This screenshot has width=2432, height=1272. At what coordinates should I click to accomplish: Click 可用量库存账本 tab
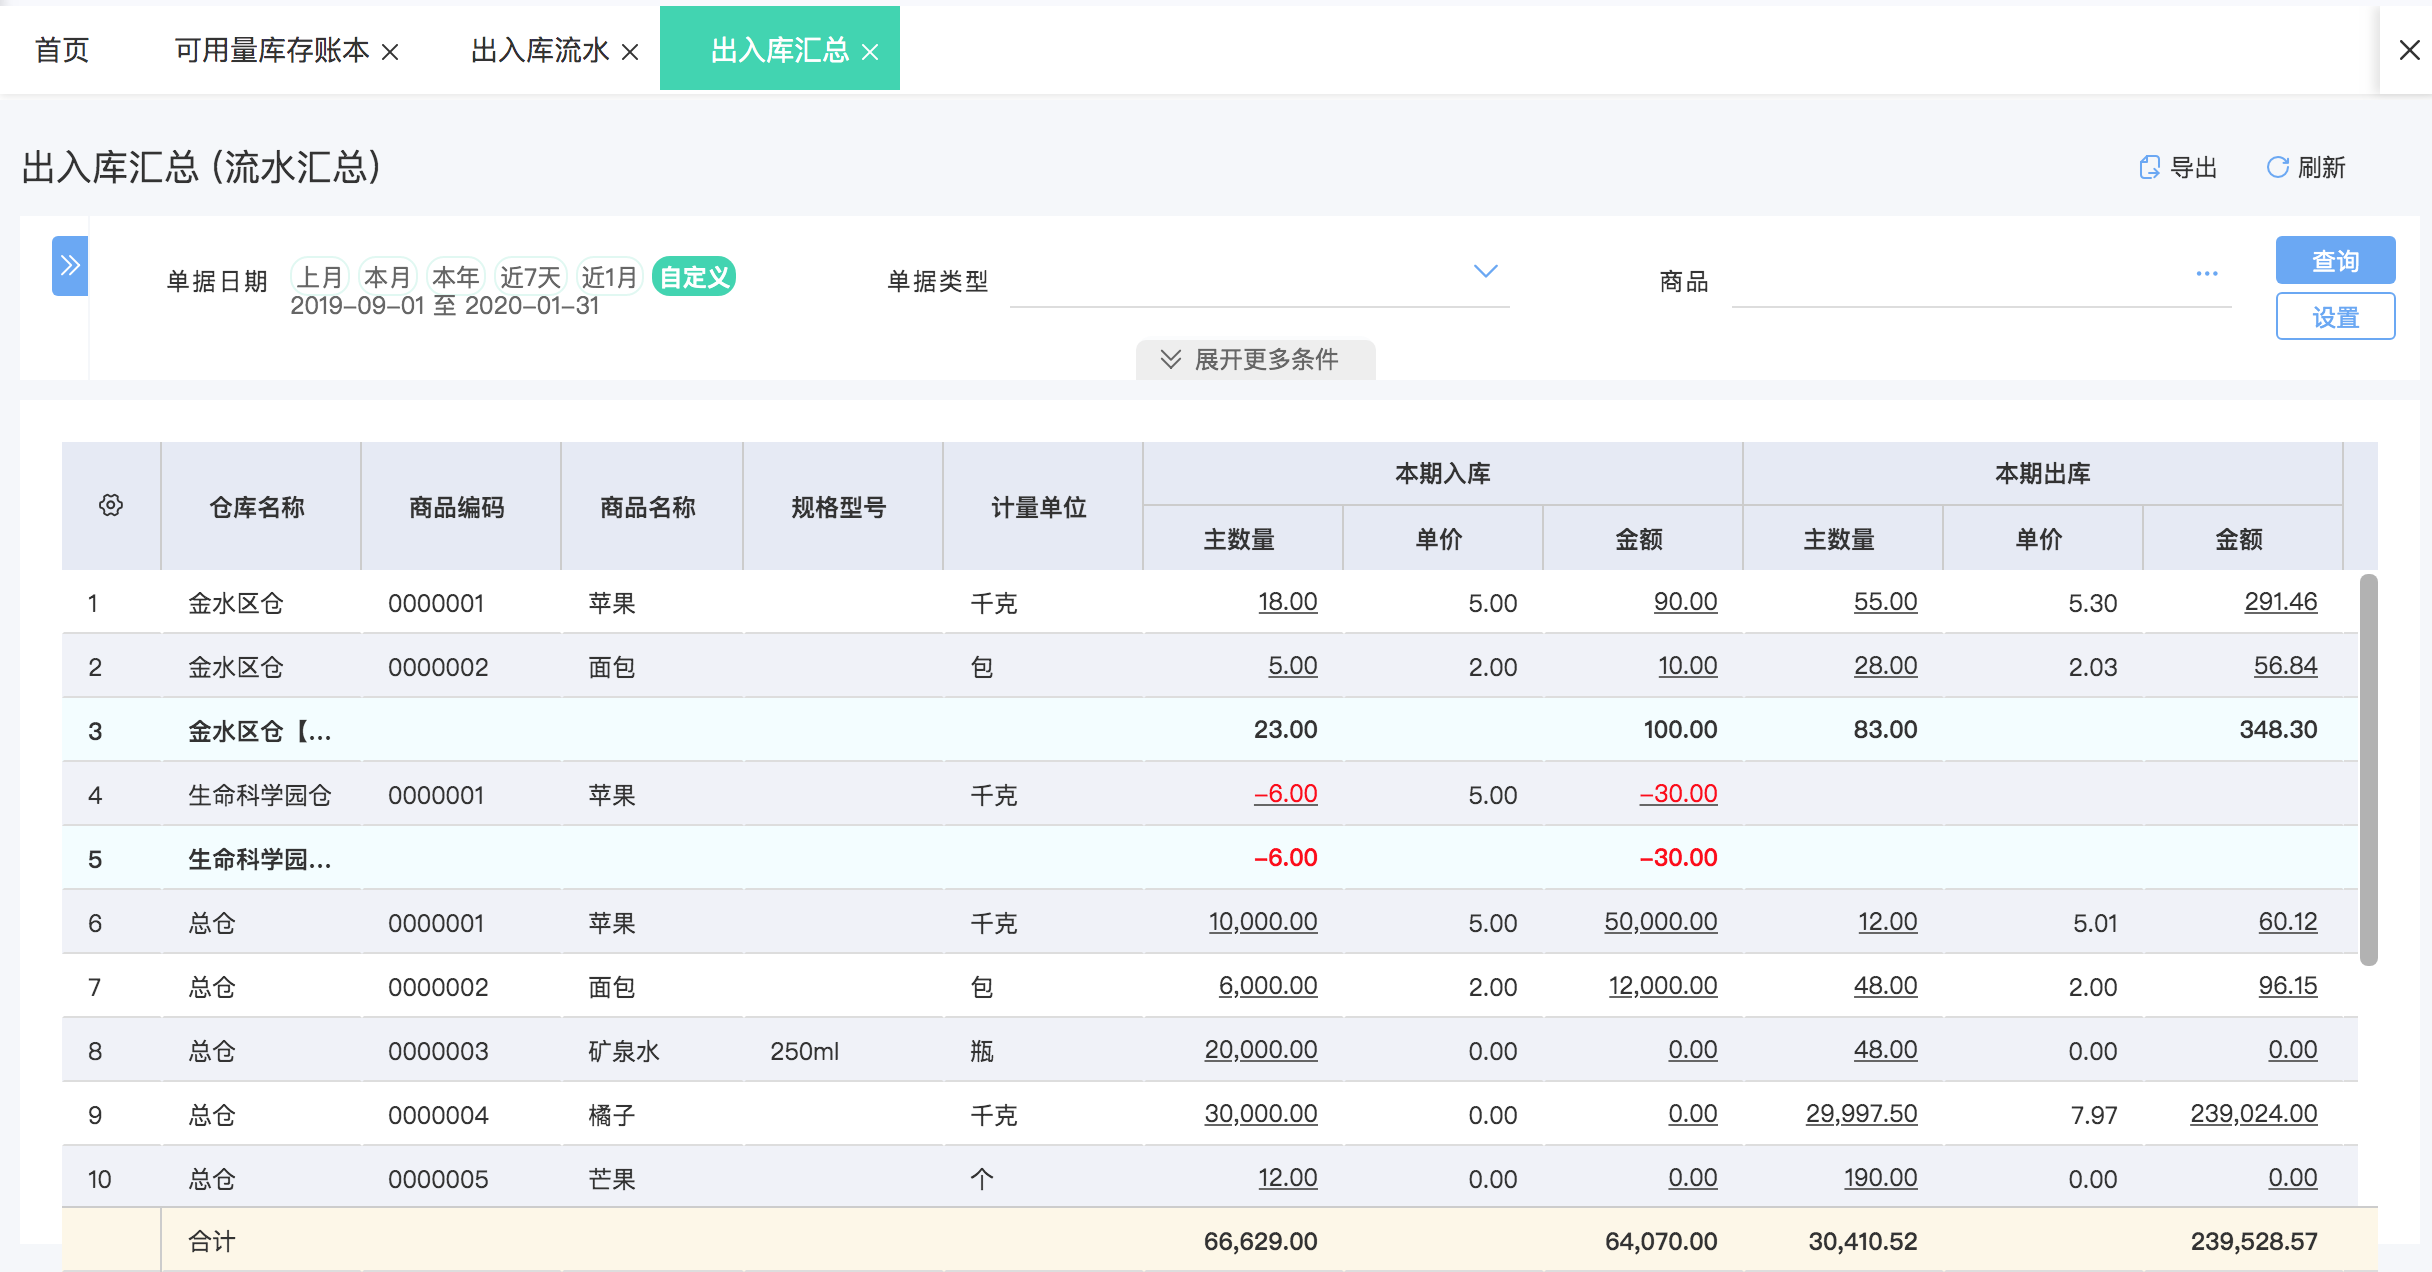275,48
